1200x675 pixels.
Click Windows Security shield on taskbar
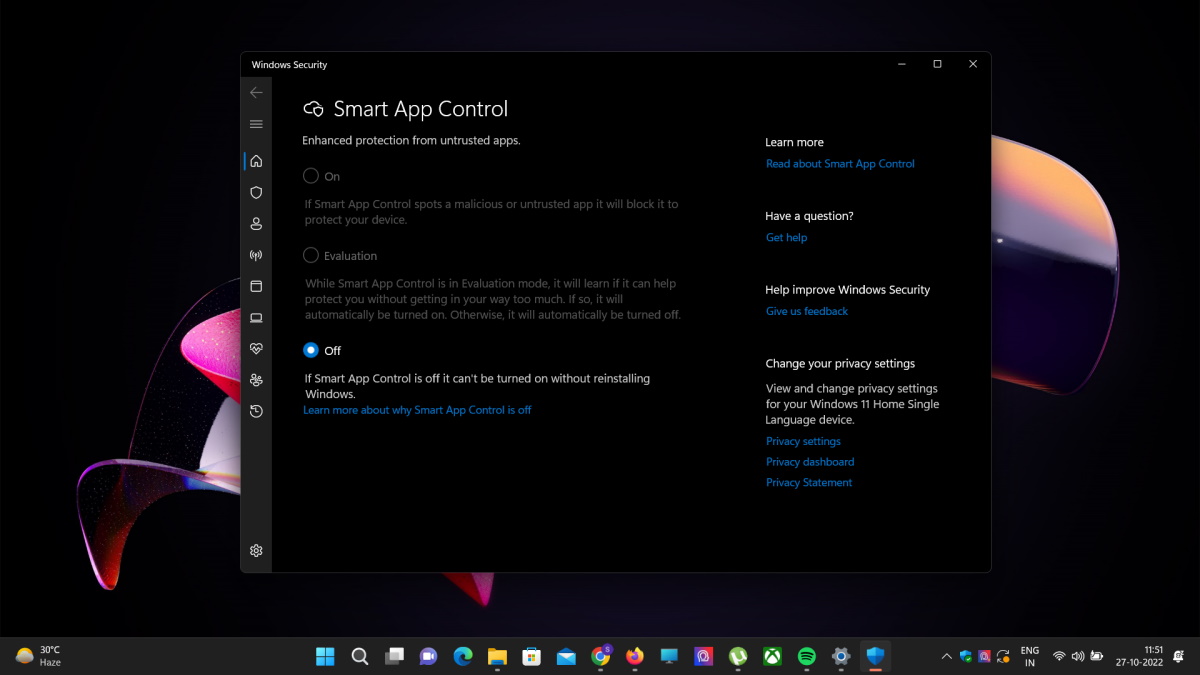point(876,656)
